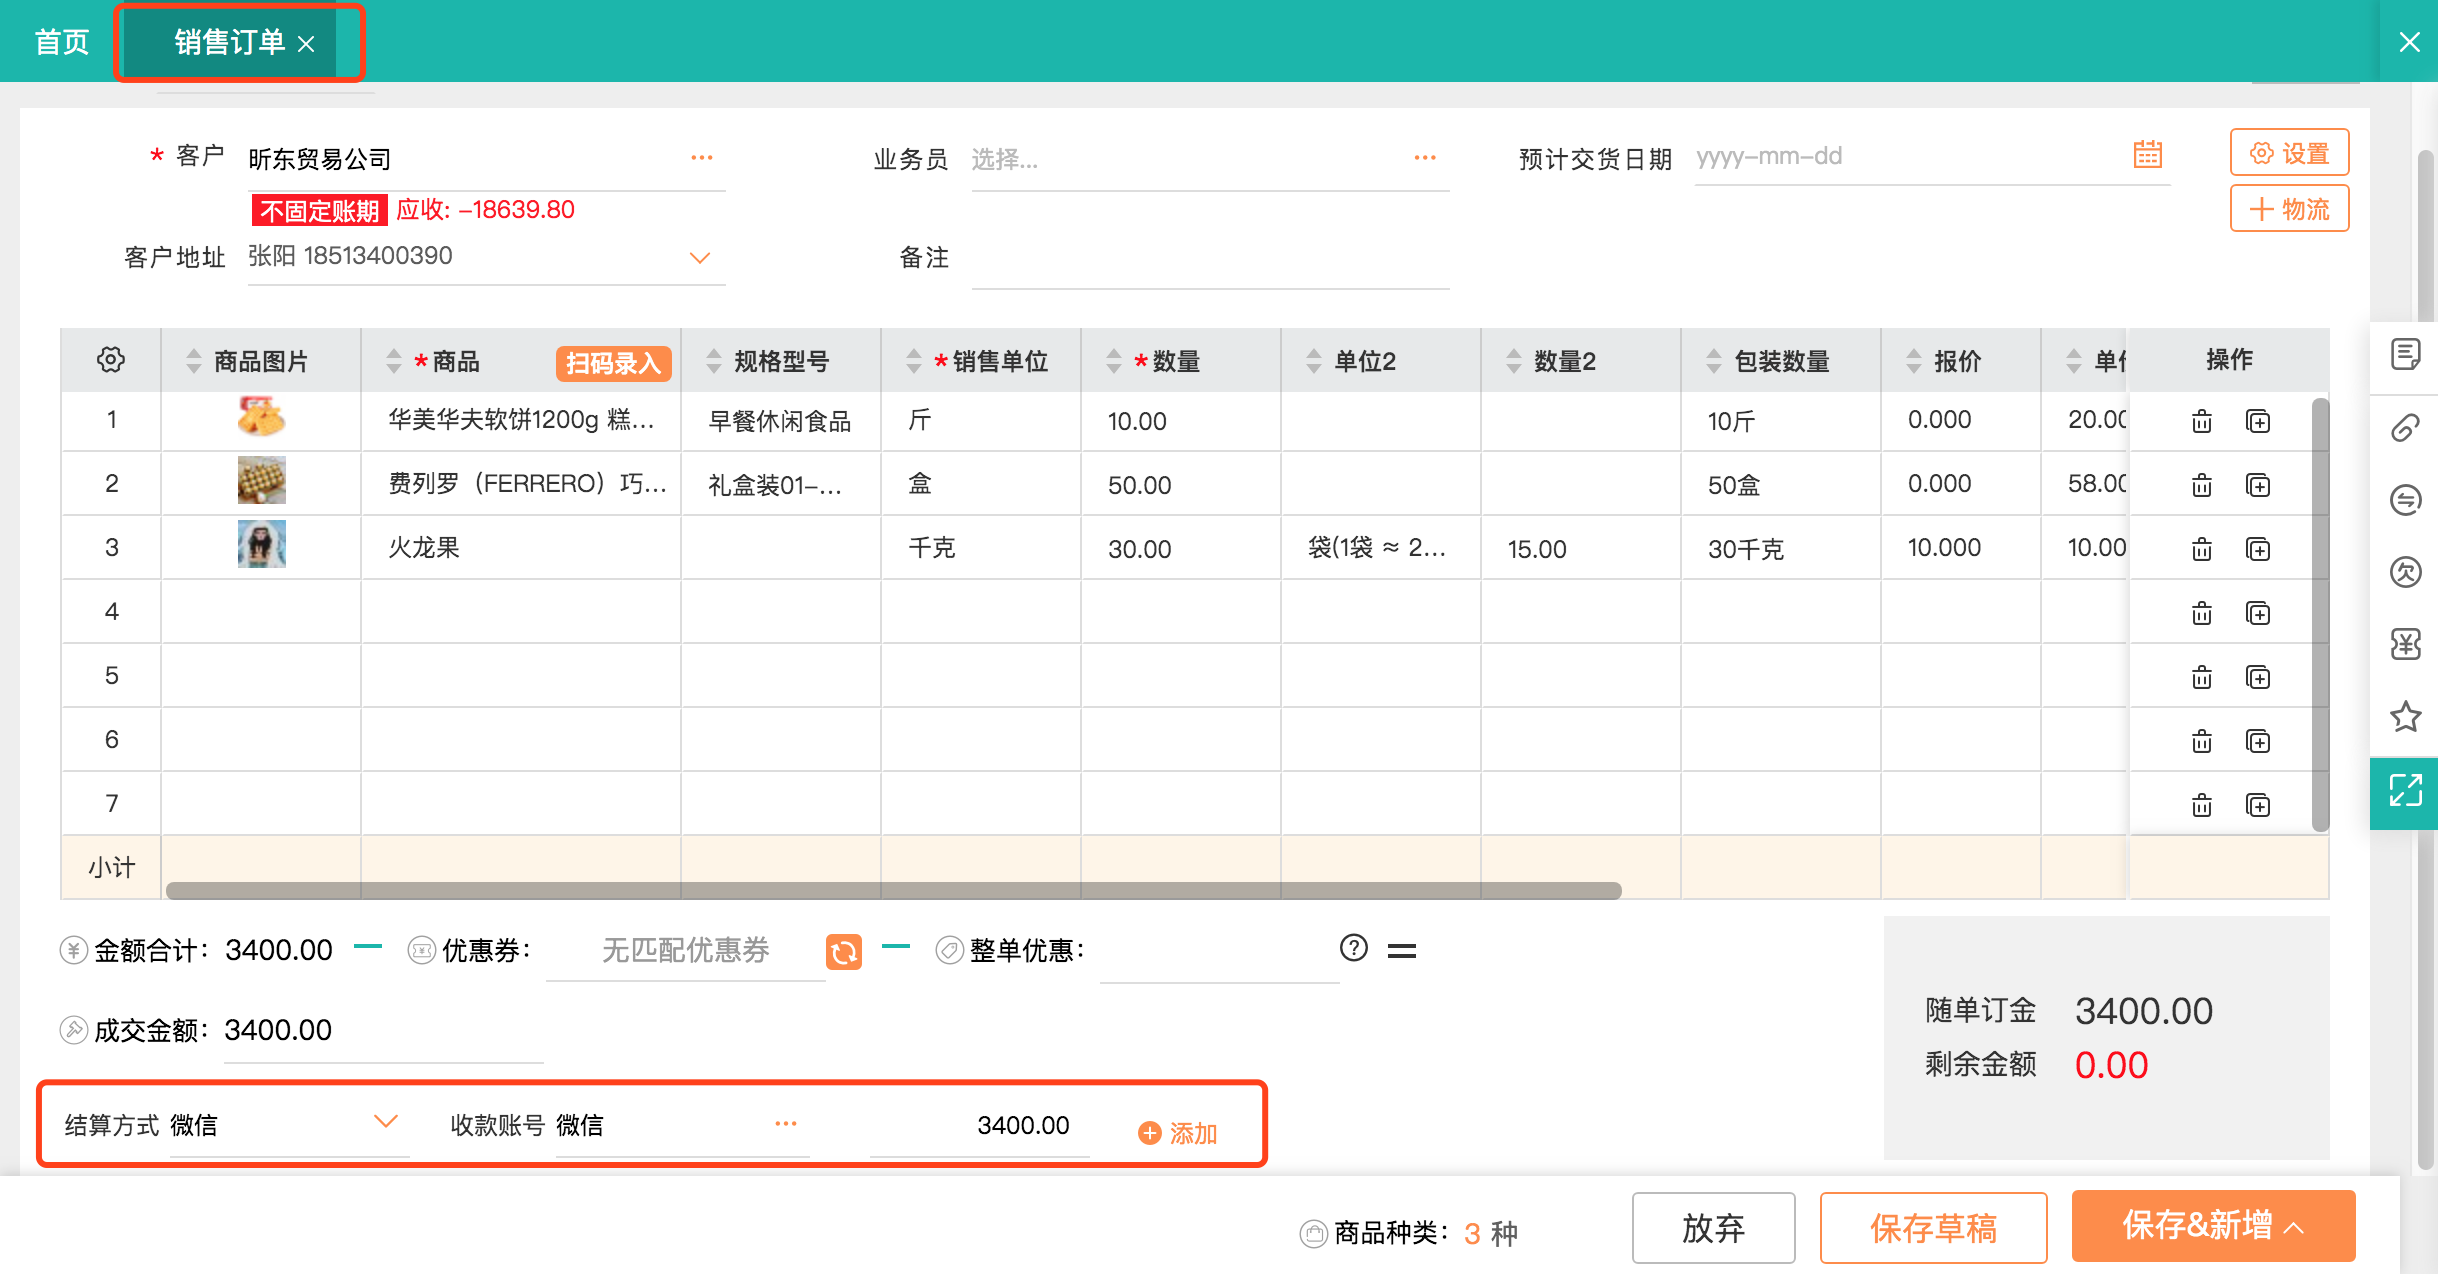This screenshot has height=1274, width=2438.
Task: Click the coupon refresh/scan icon
Action: [845, 948]
